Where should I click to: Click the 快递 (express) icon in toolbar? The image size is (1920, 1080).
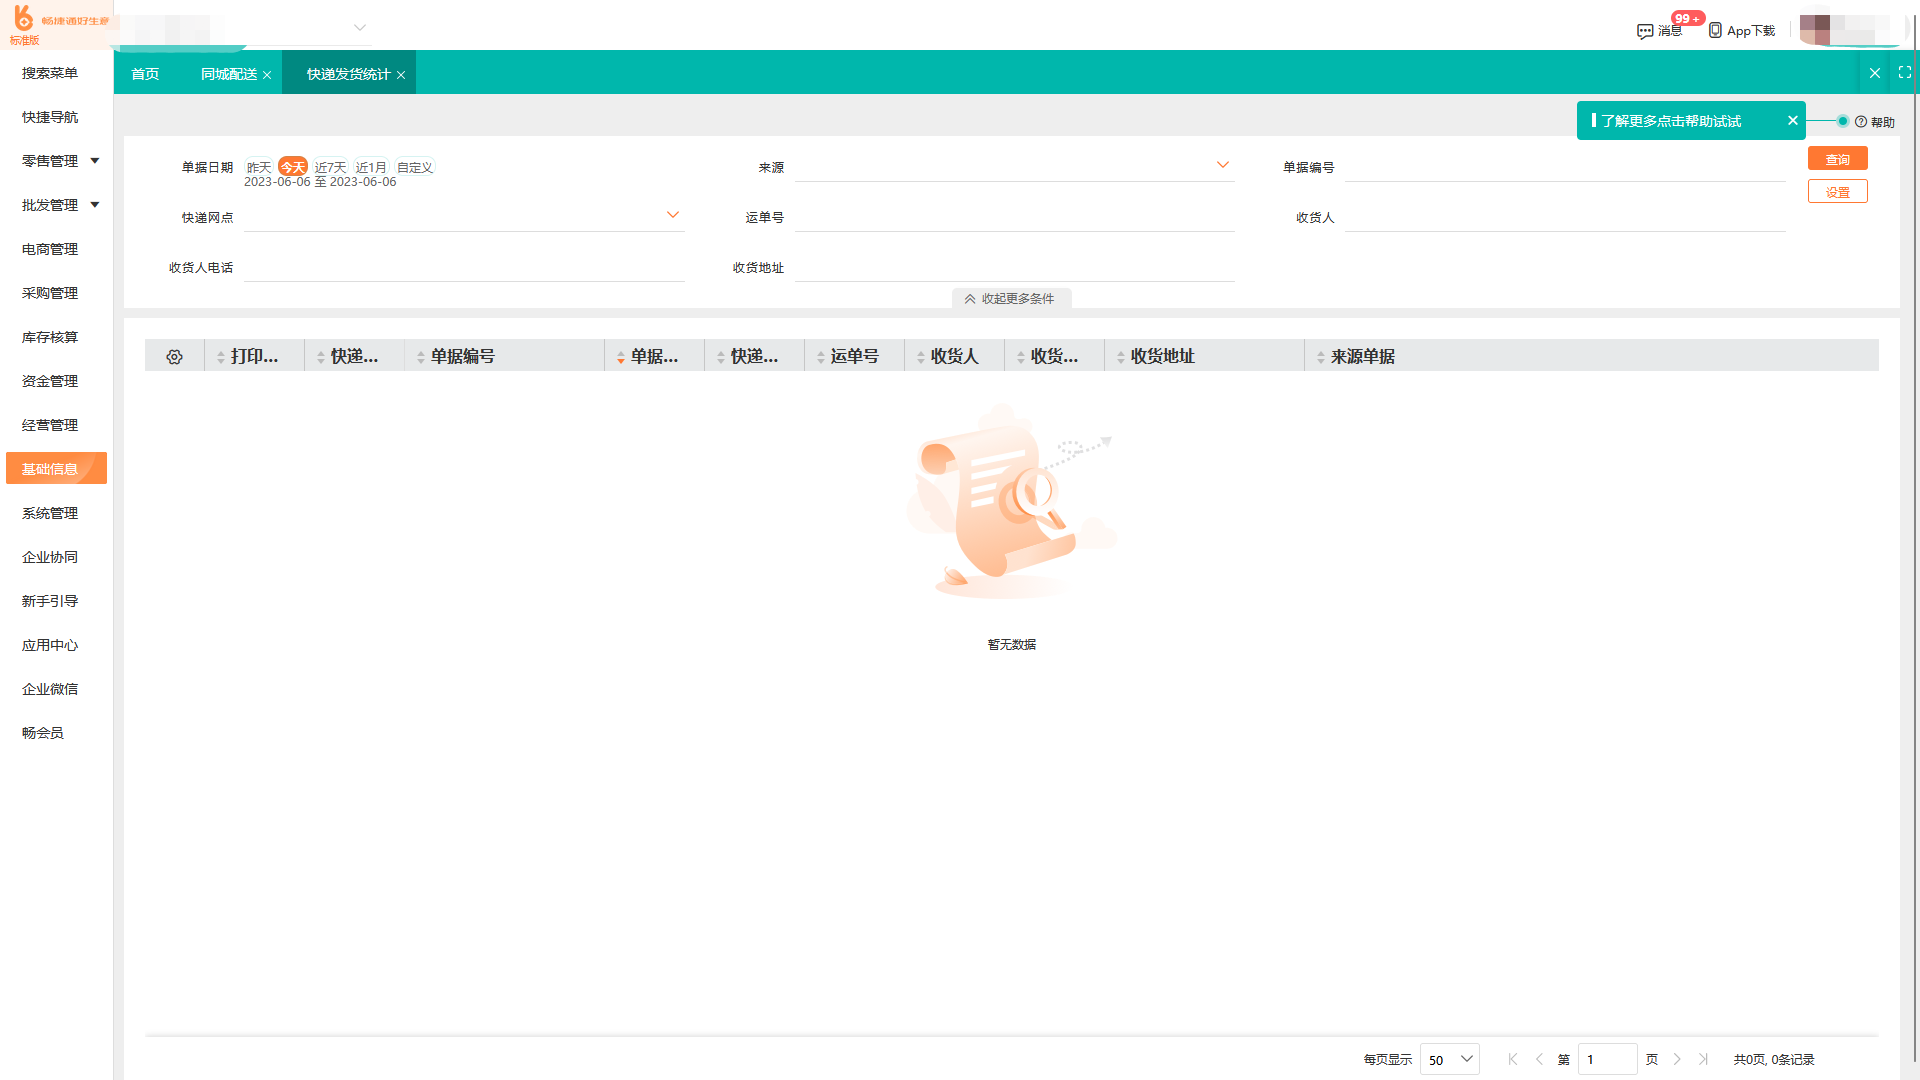[x=357, y=356]
